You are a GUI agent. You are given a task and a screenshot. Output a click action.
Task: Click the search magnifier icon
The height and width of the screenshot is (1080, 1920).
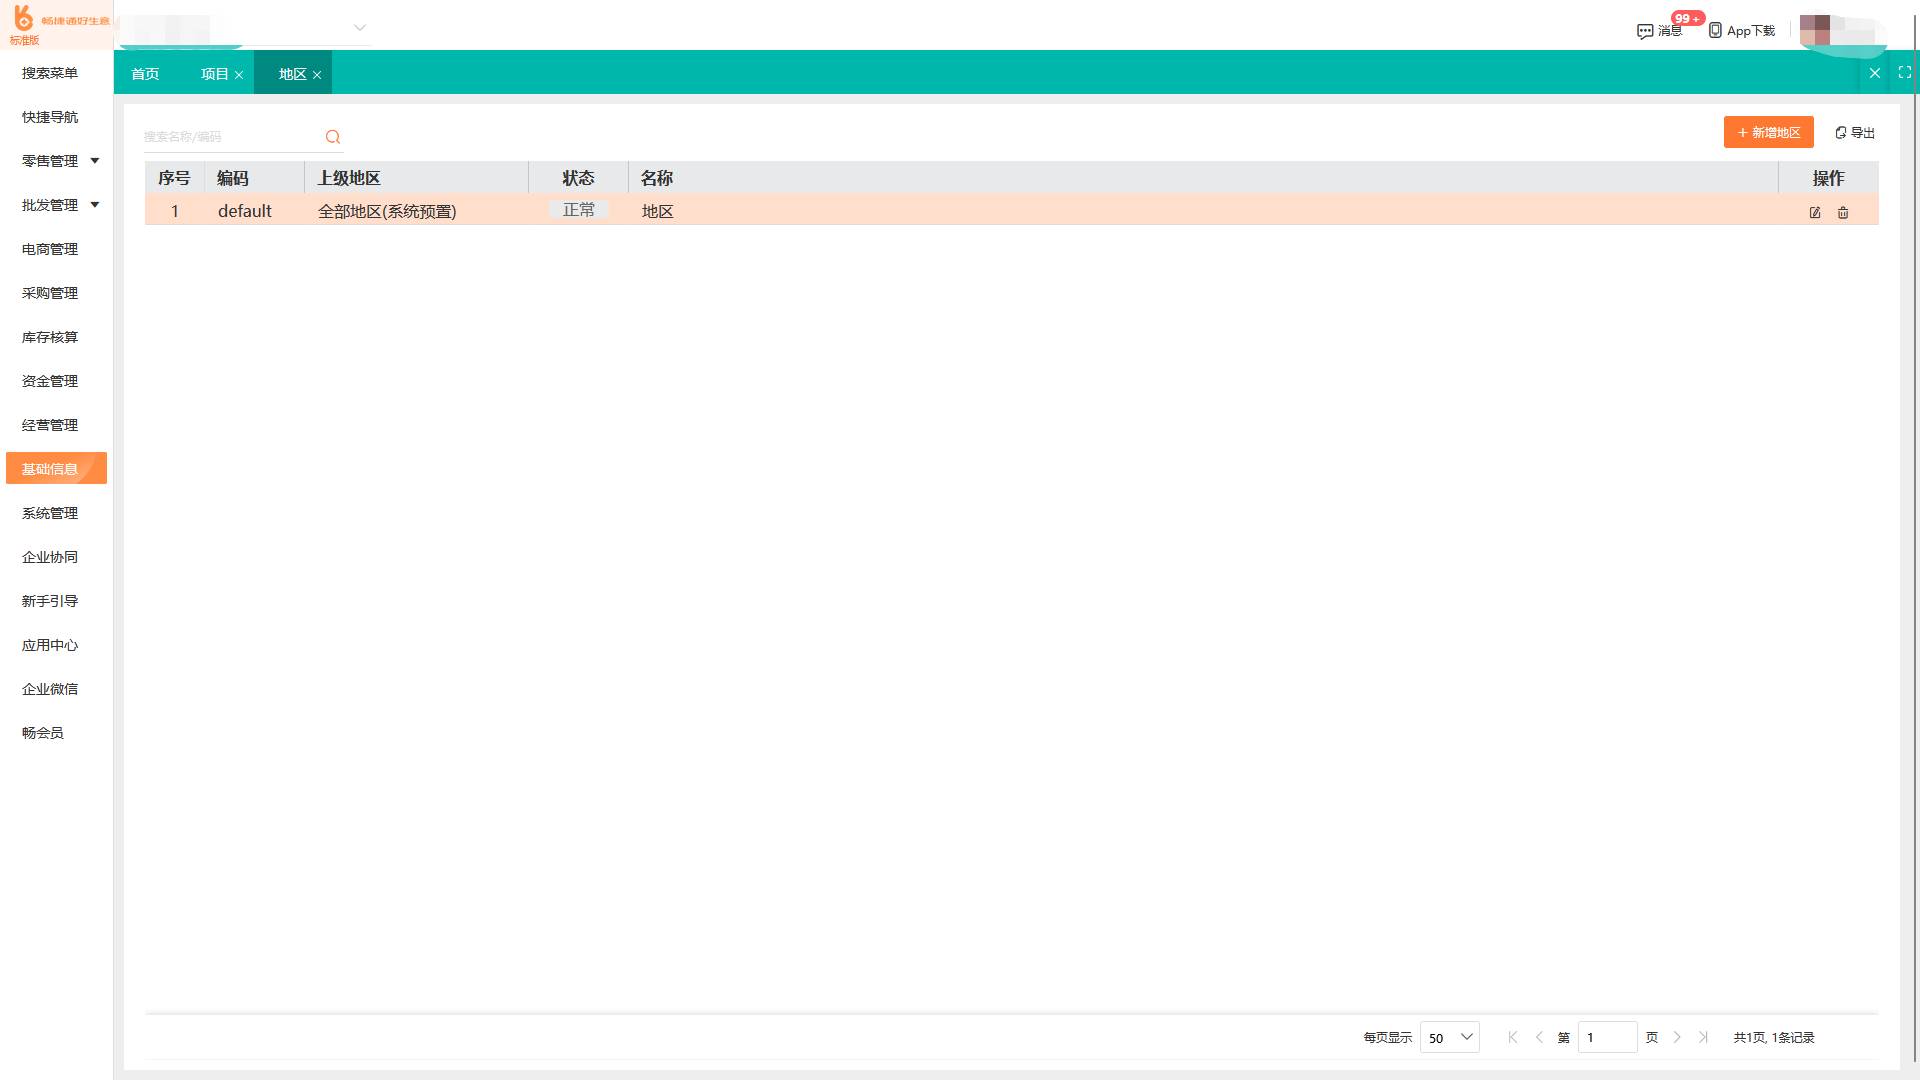(332, 137)
